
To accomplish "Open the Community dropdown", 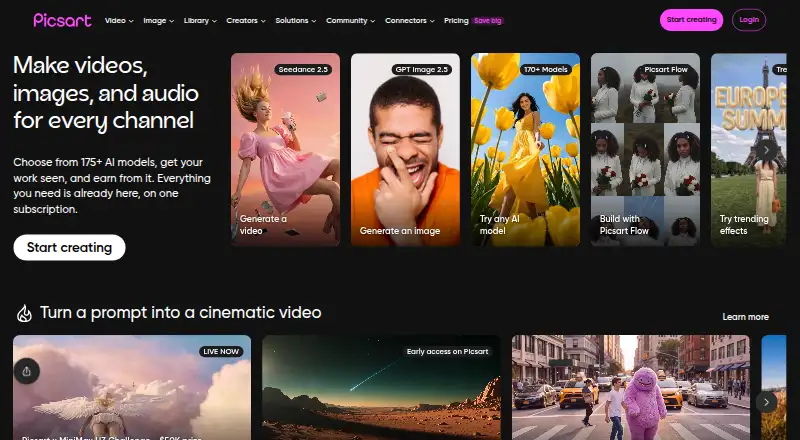I will tap(351, 21).
